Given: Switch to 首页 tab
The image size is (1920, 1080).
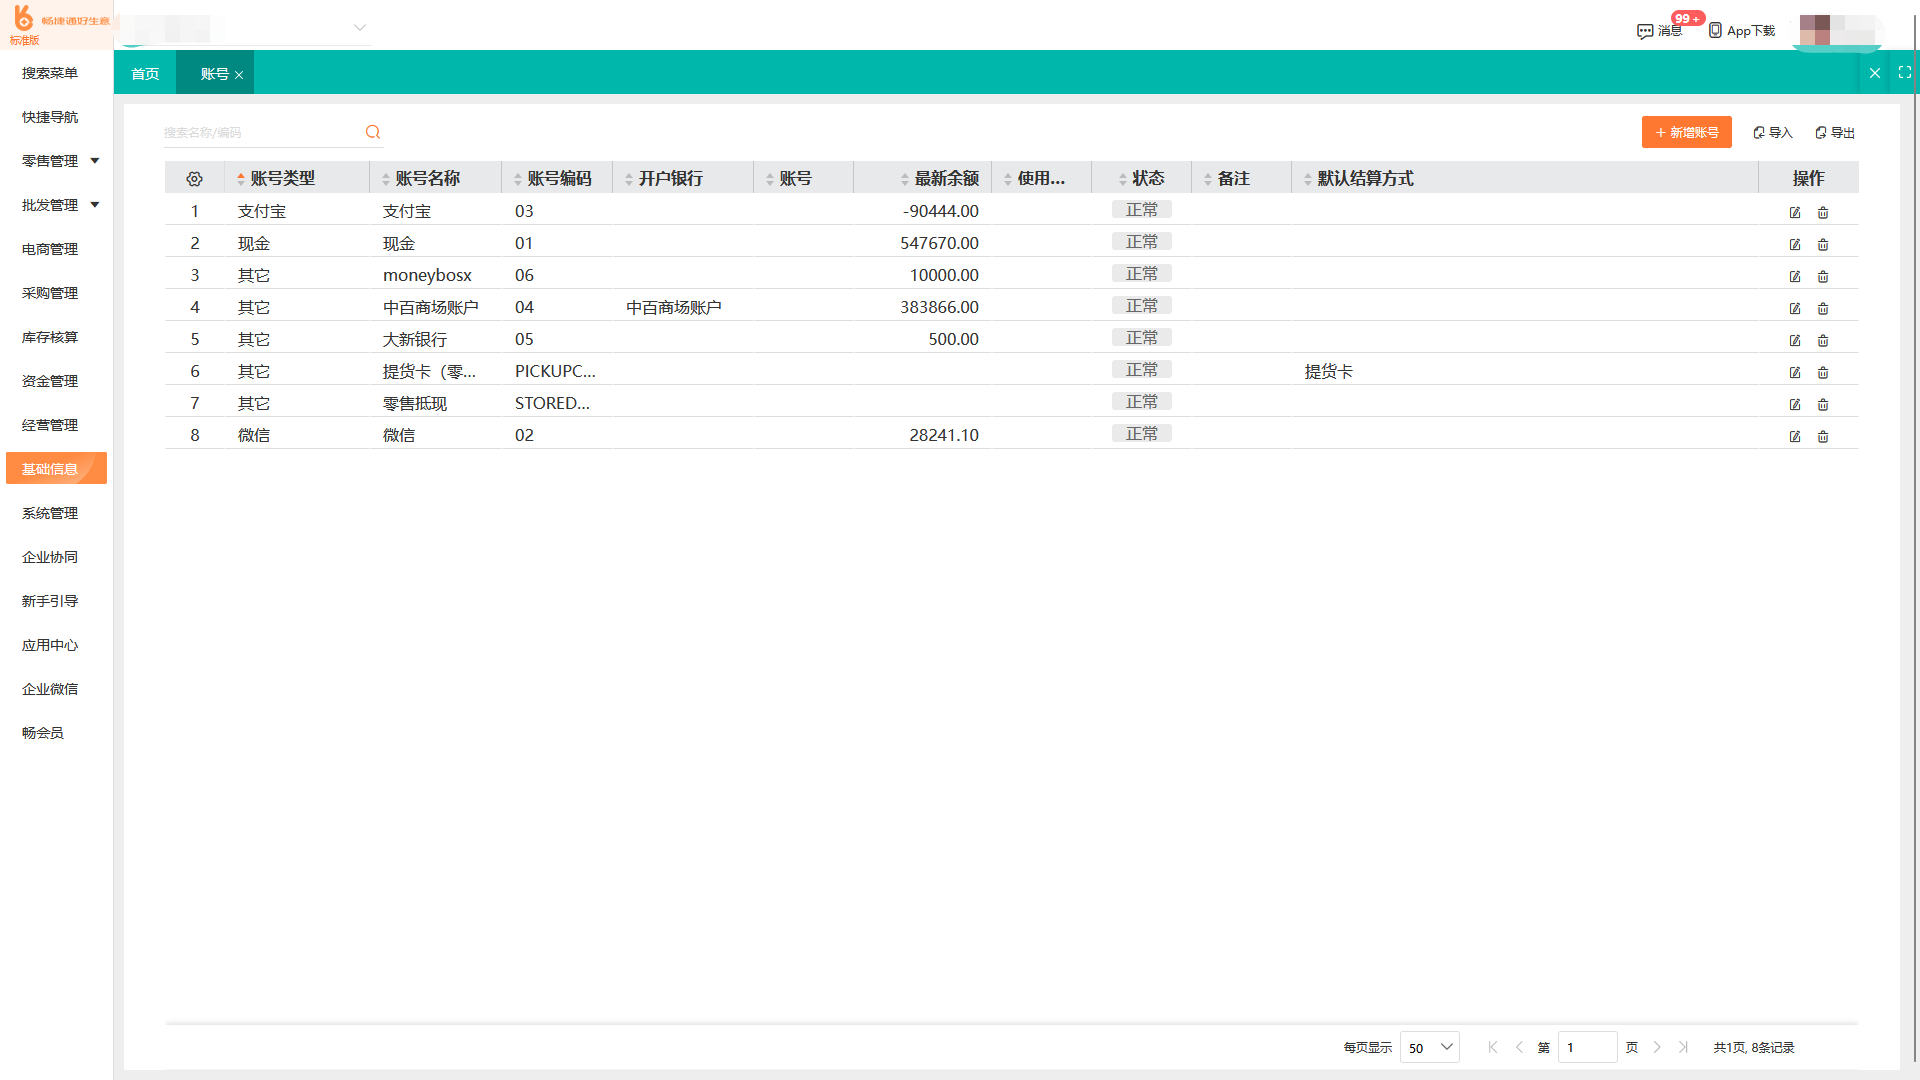Looking at the screenshot, I should pos(145,73).
